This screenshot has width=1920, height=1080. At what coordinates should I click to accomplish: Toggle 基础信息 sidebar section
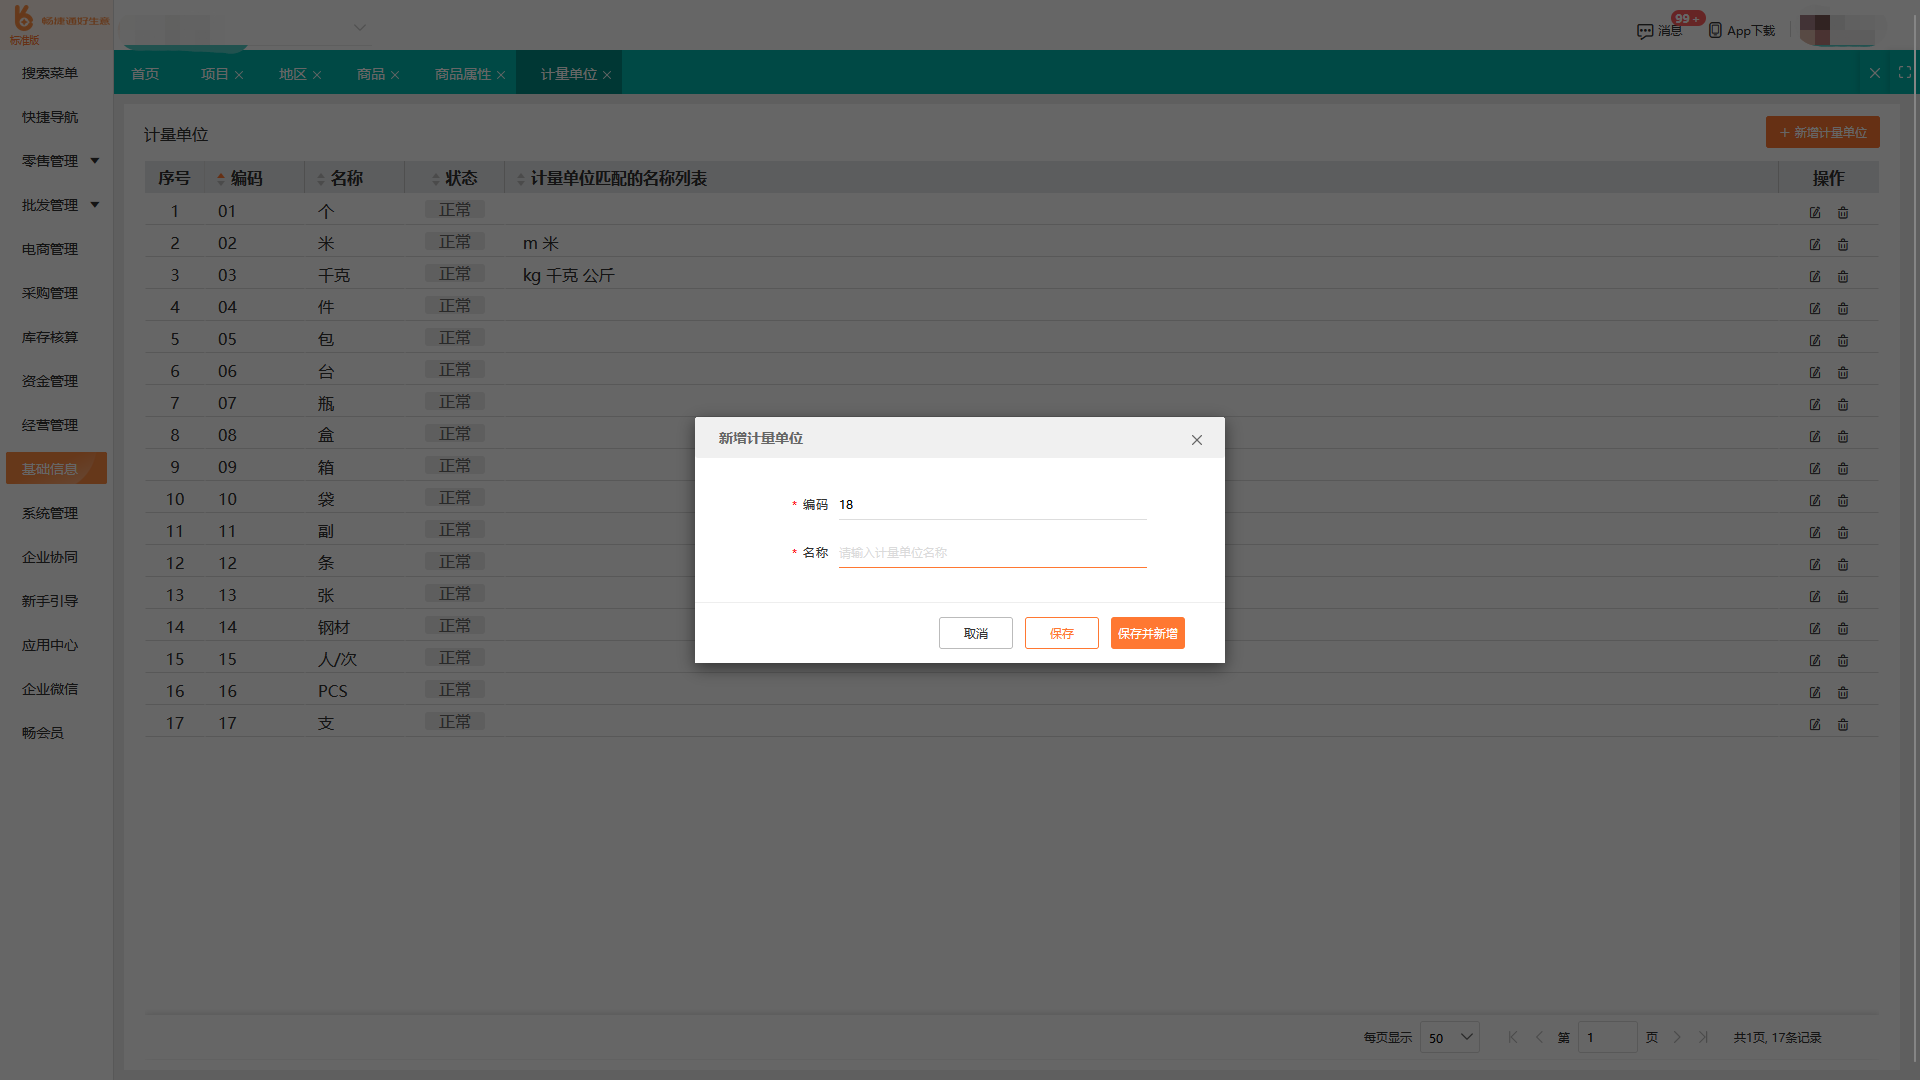click(57, 467)
